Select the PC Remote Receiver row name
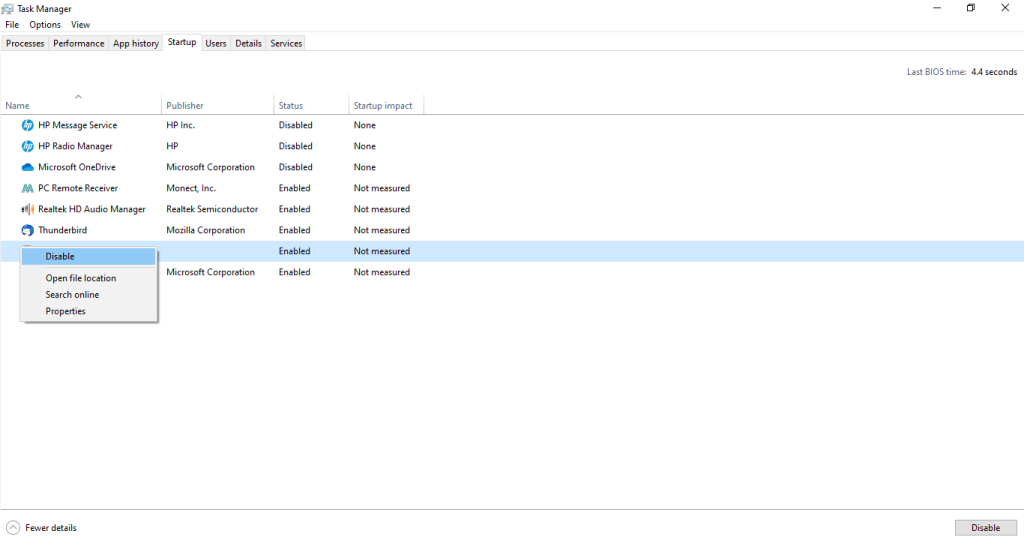 click(x=78, y=188)
